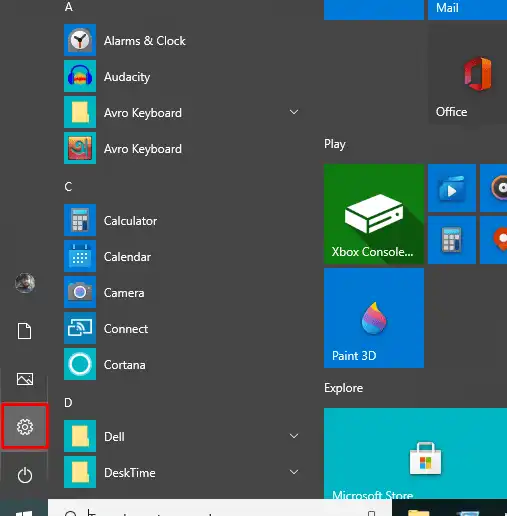Click the 'Dell' folder name
Image resolution: width=507 pixels, height=516 pixels.
(x=114, y=437)
